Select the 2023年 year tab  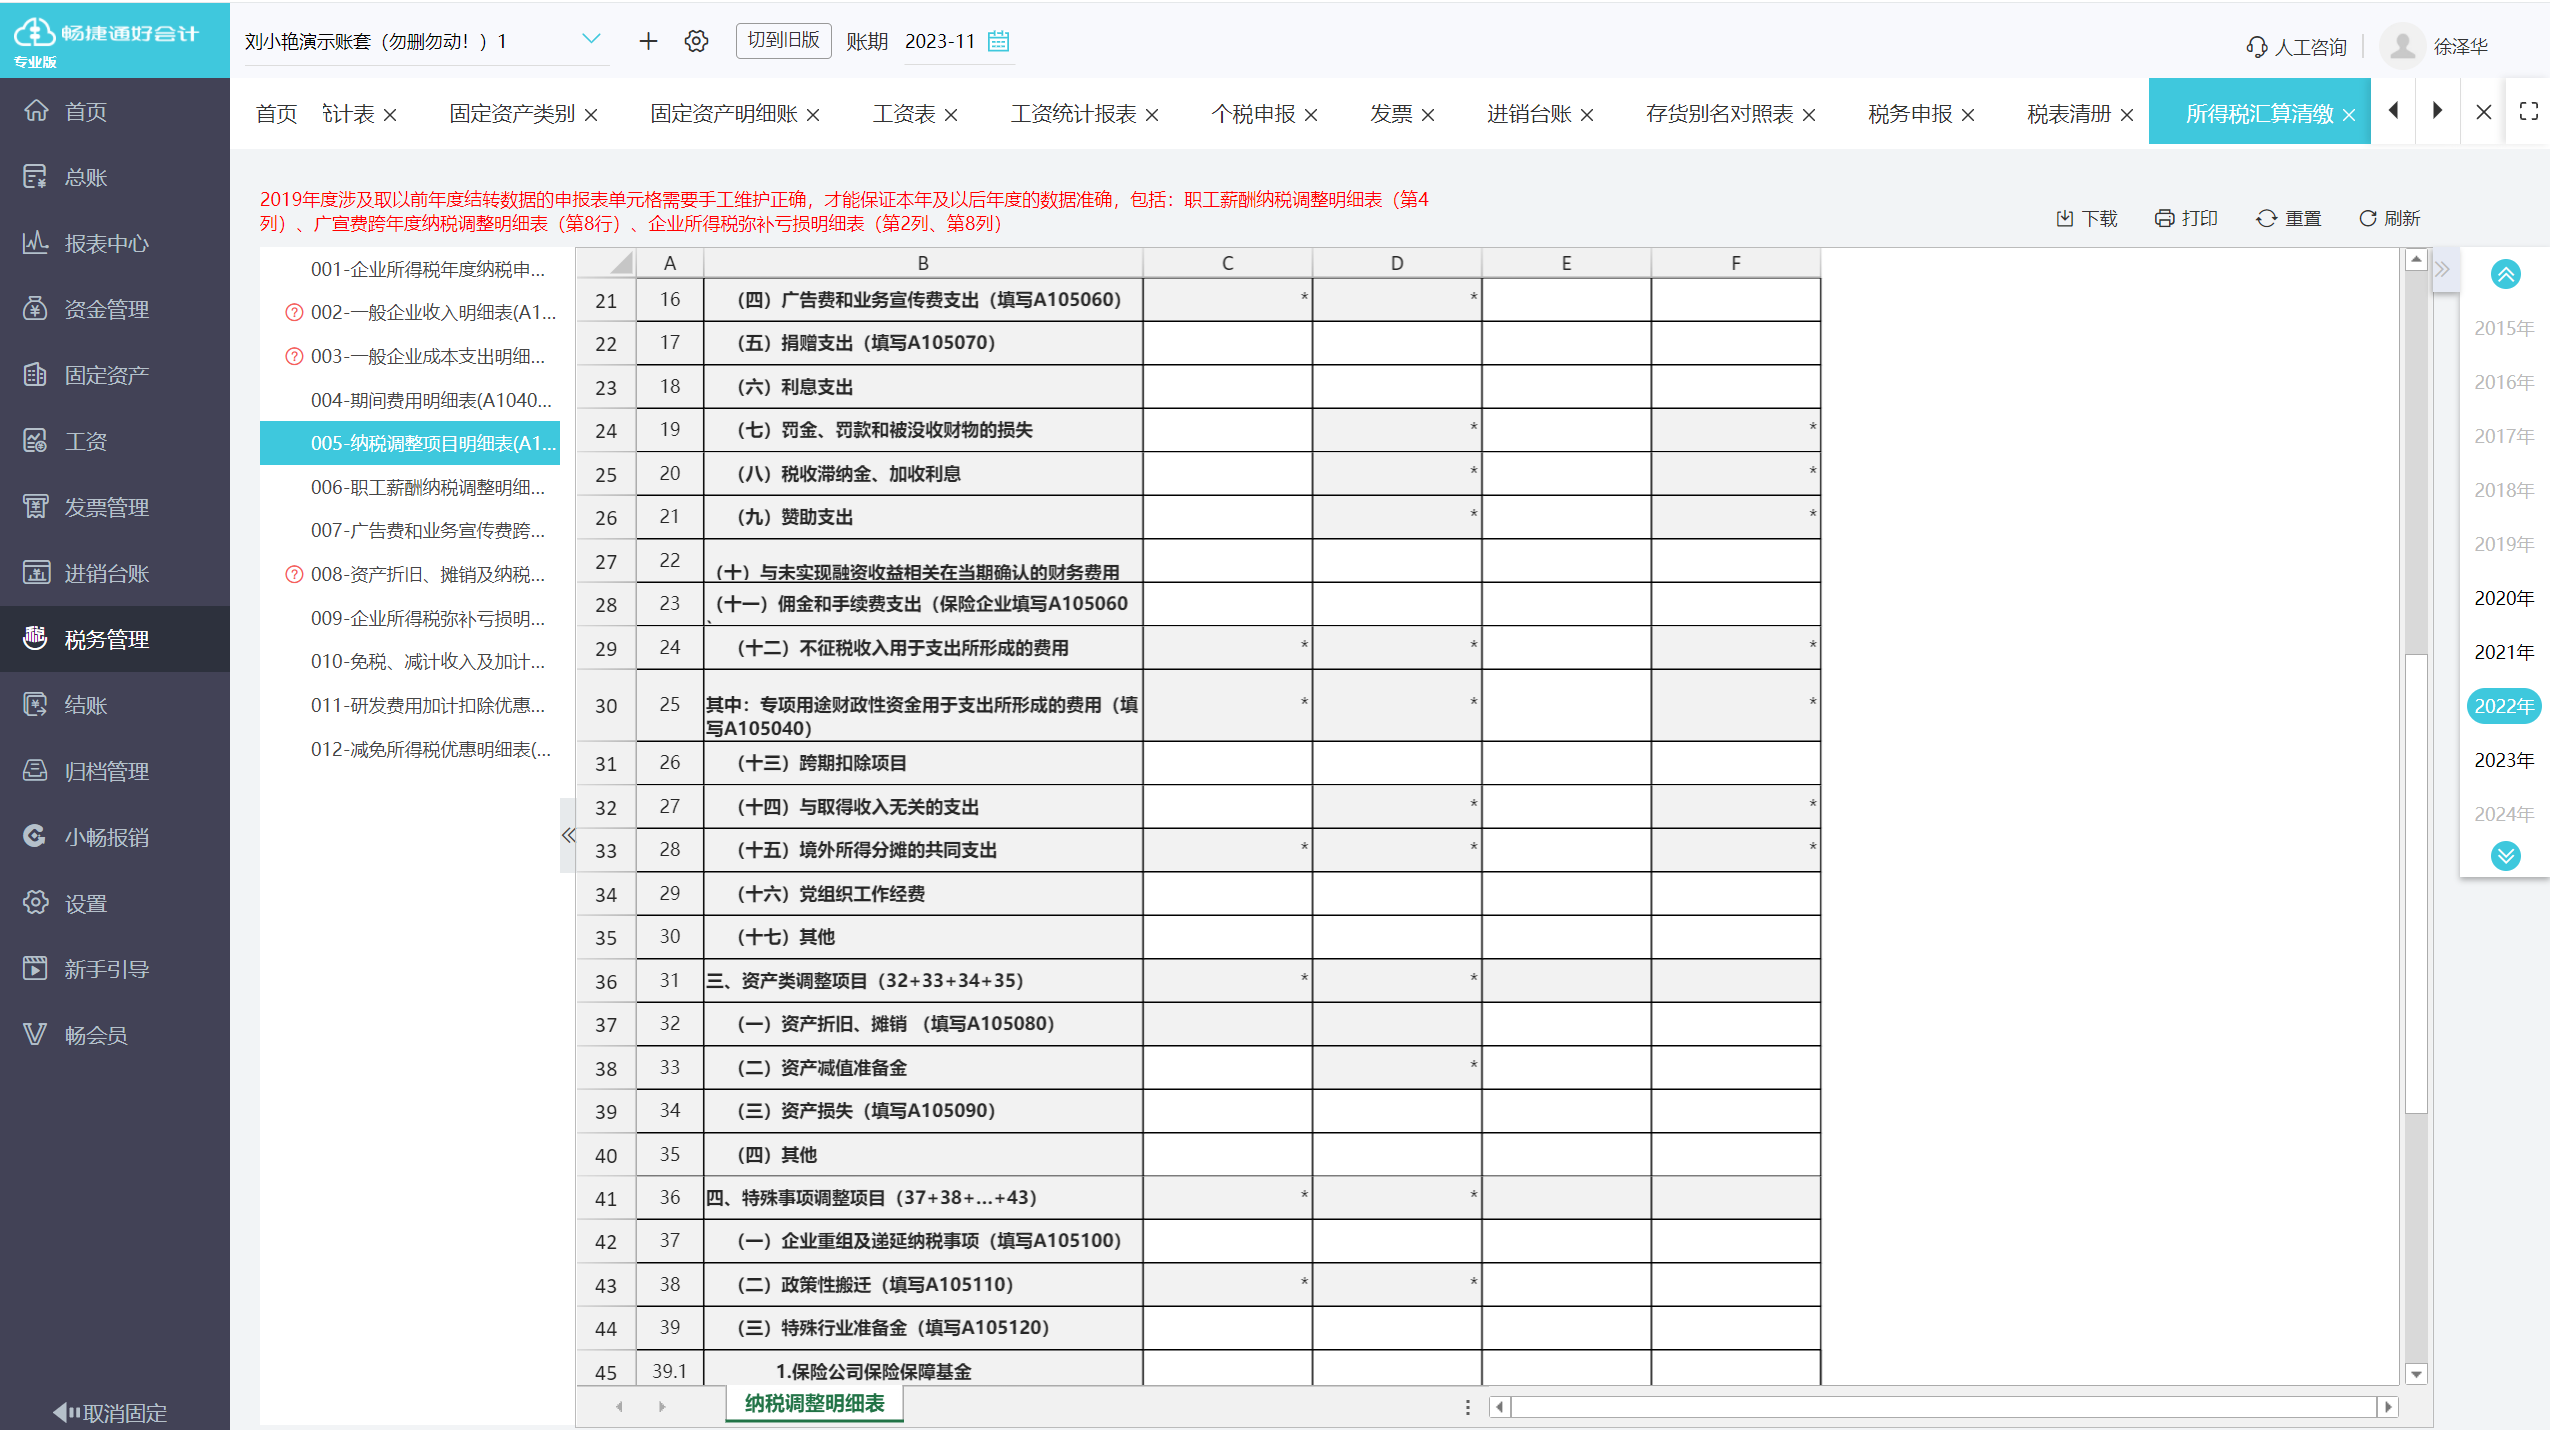pyautogui.click(x=2501, y=761)
